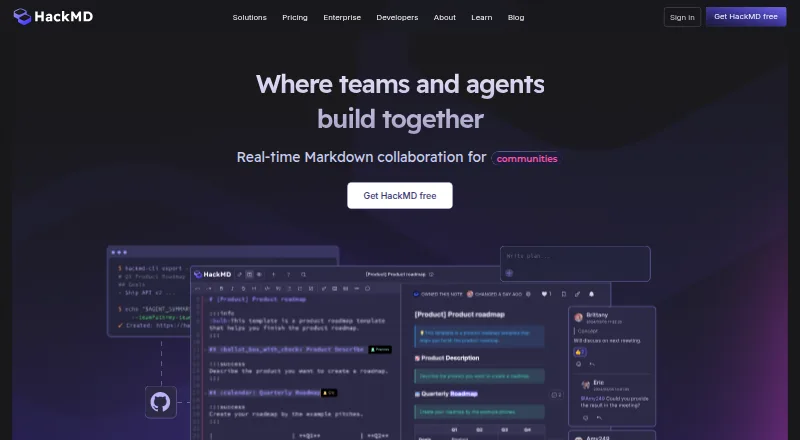Click the white Get HackMD free hero button
The image size is (800, 440).
tap(399, 195)
